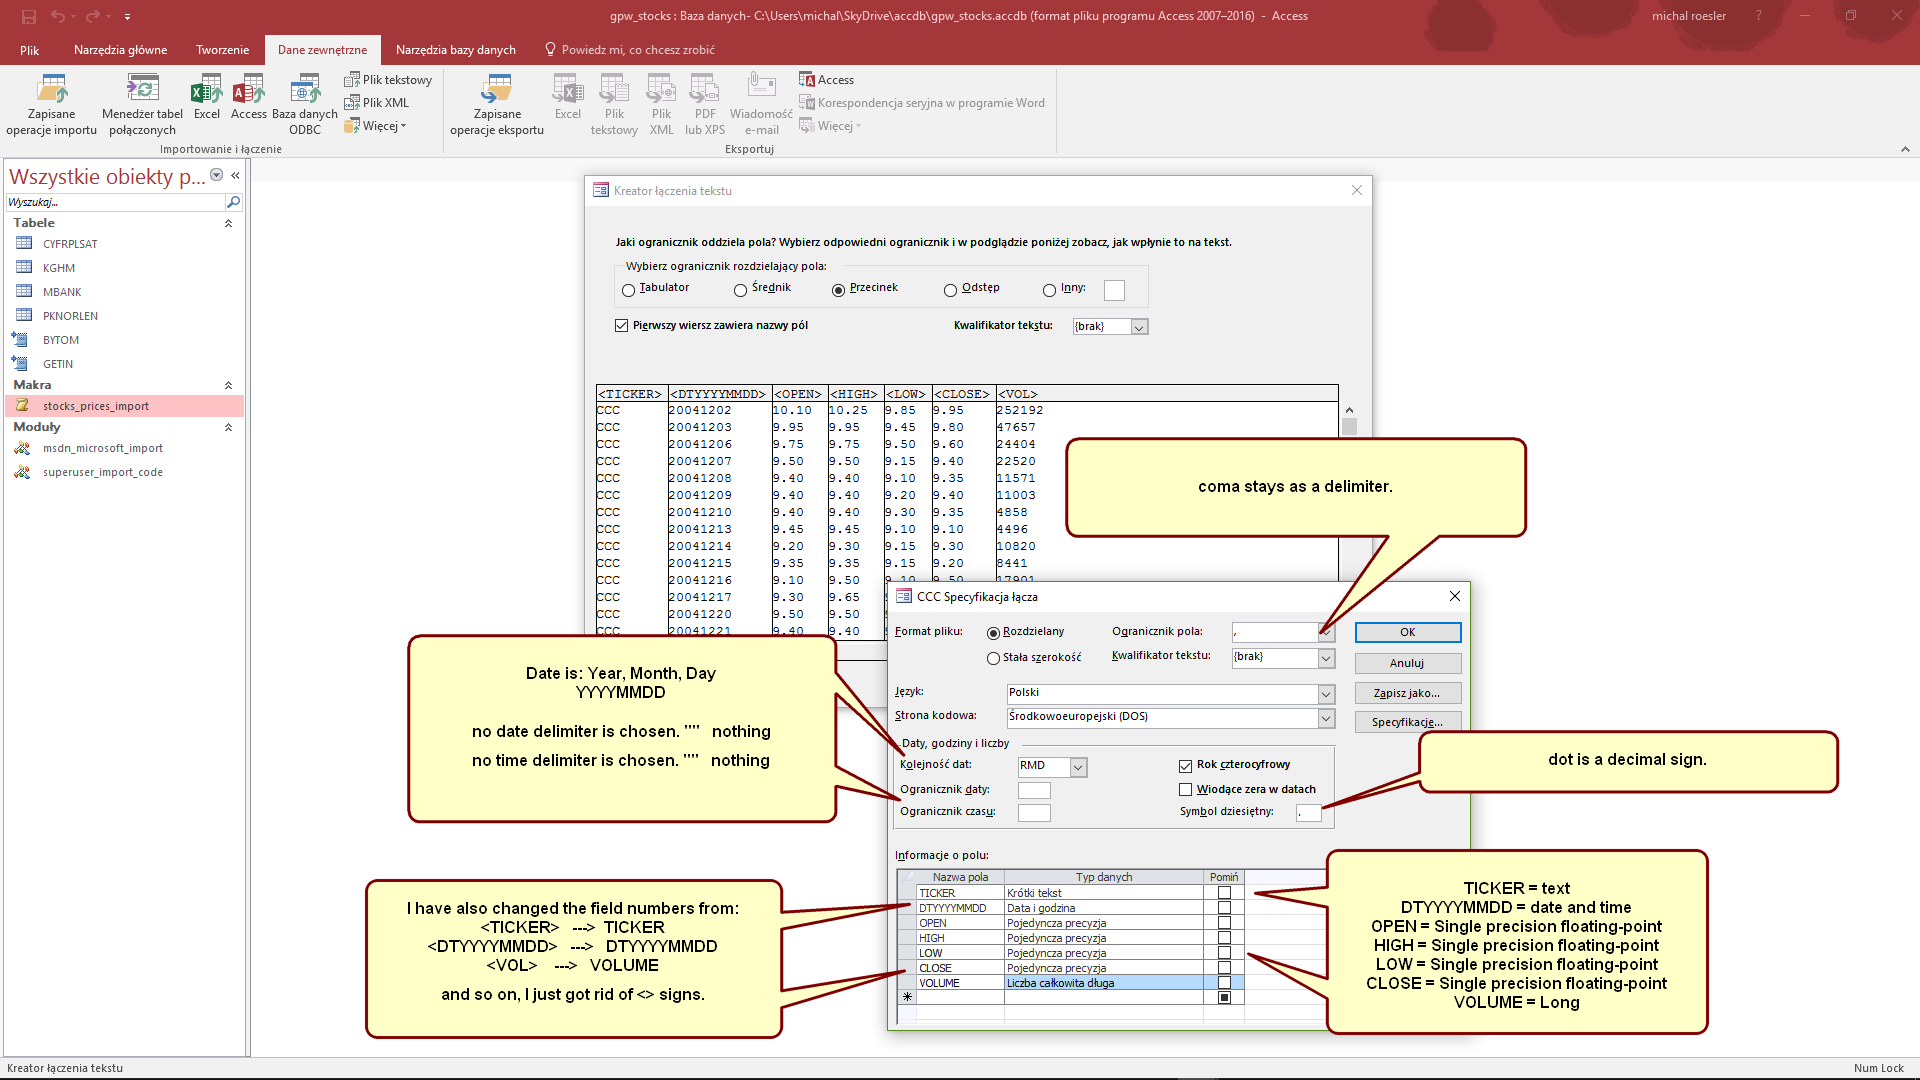Click Dane zewnętrzne ribbon tab
Viewport: 1920px width, 1080px height.
(x=323, y=49)
